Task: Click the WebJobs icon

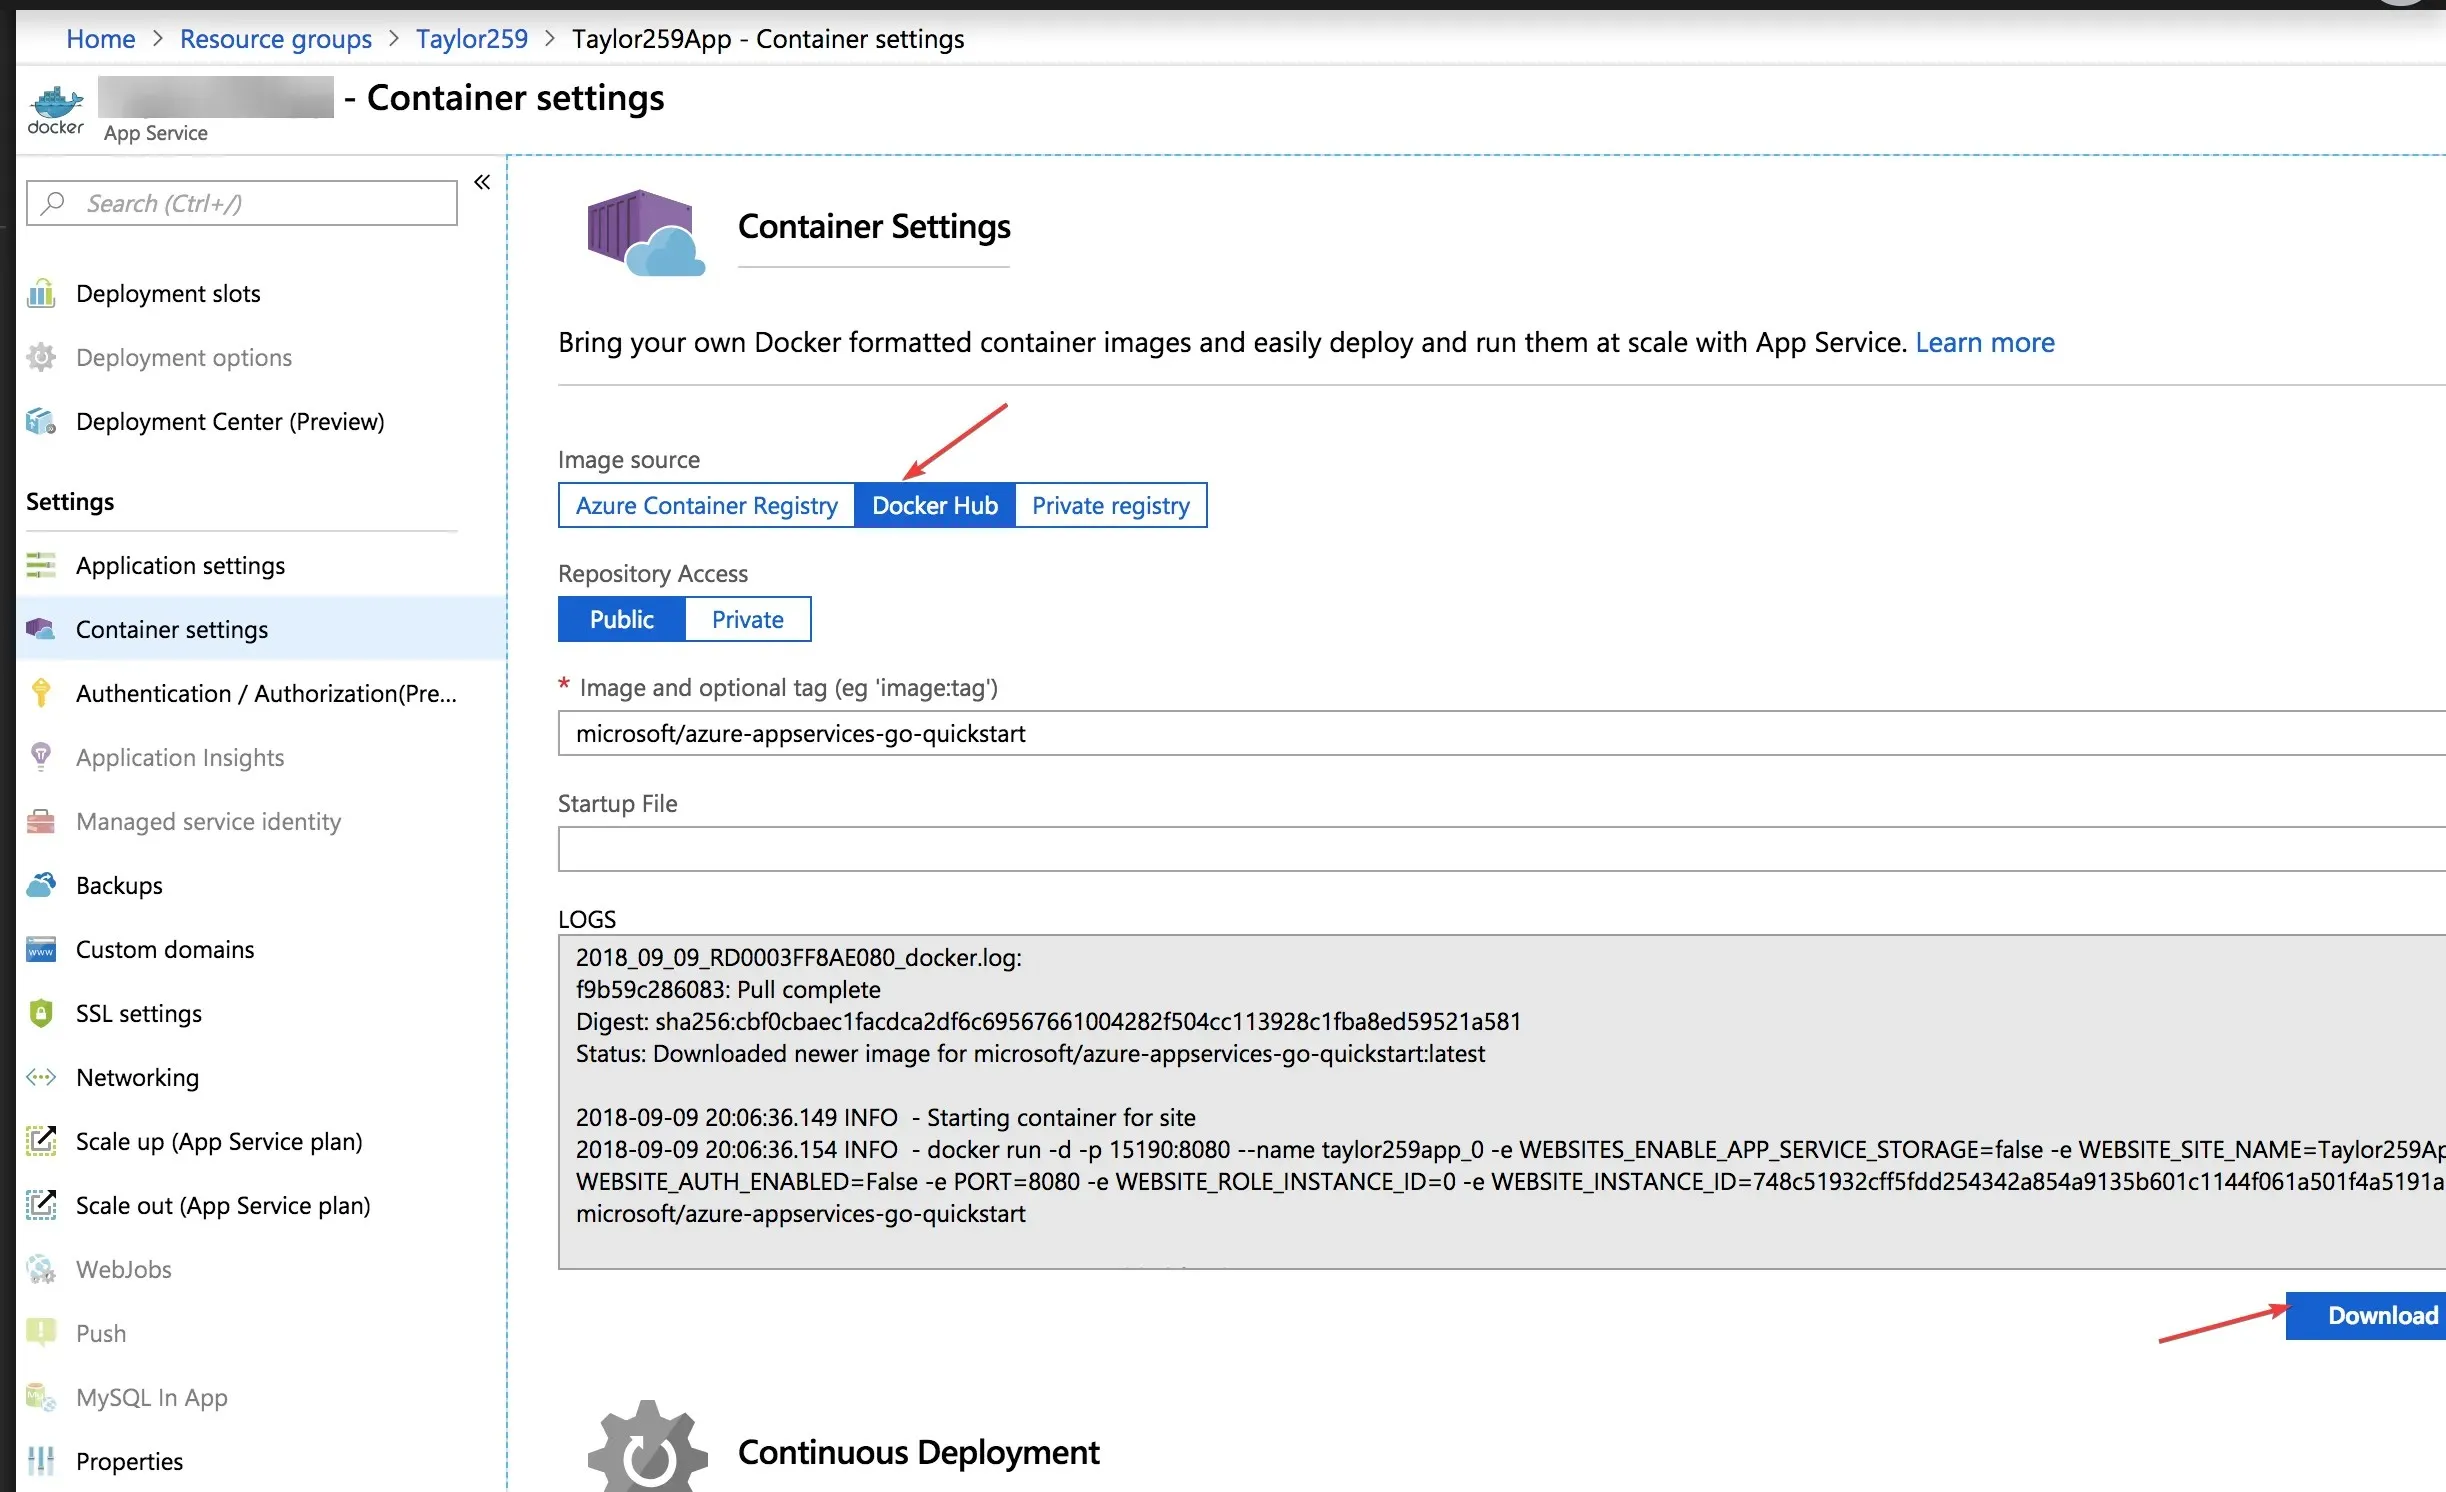Action: click(x=41, y=1269)
